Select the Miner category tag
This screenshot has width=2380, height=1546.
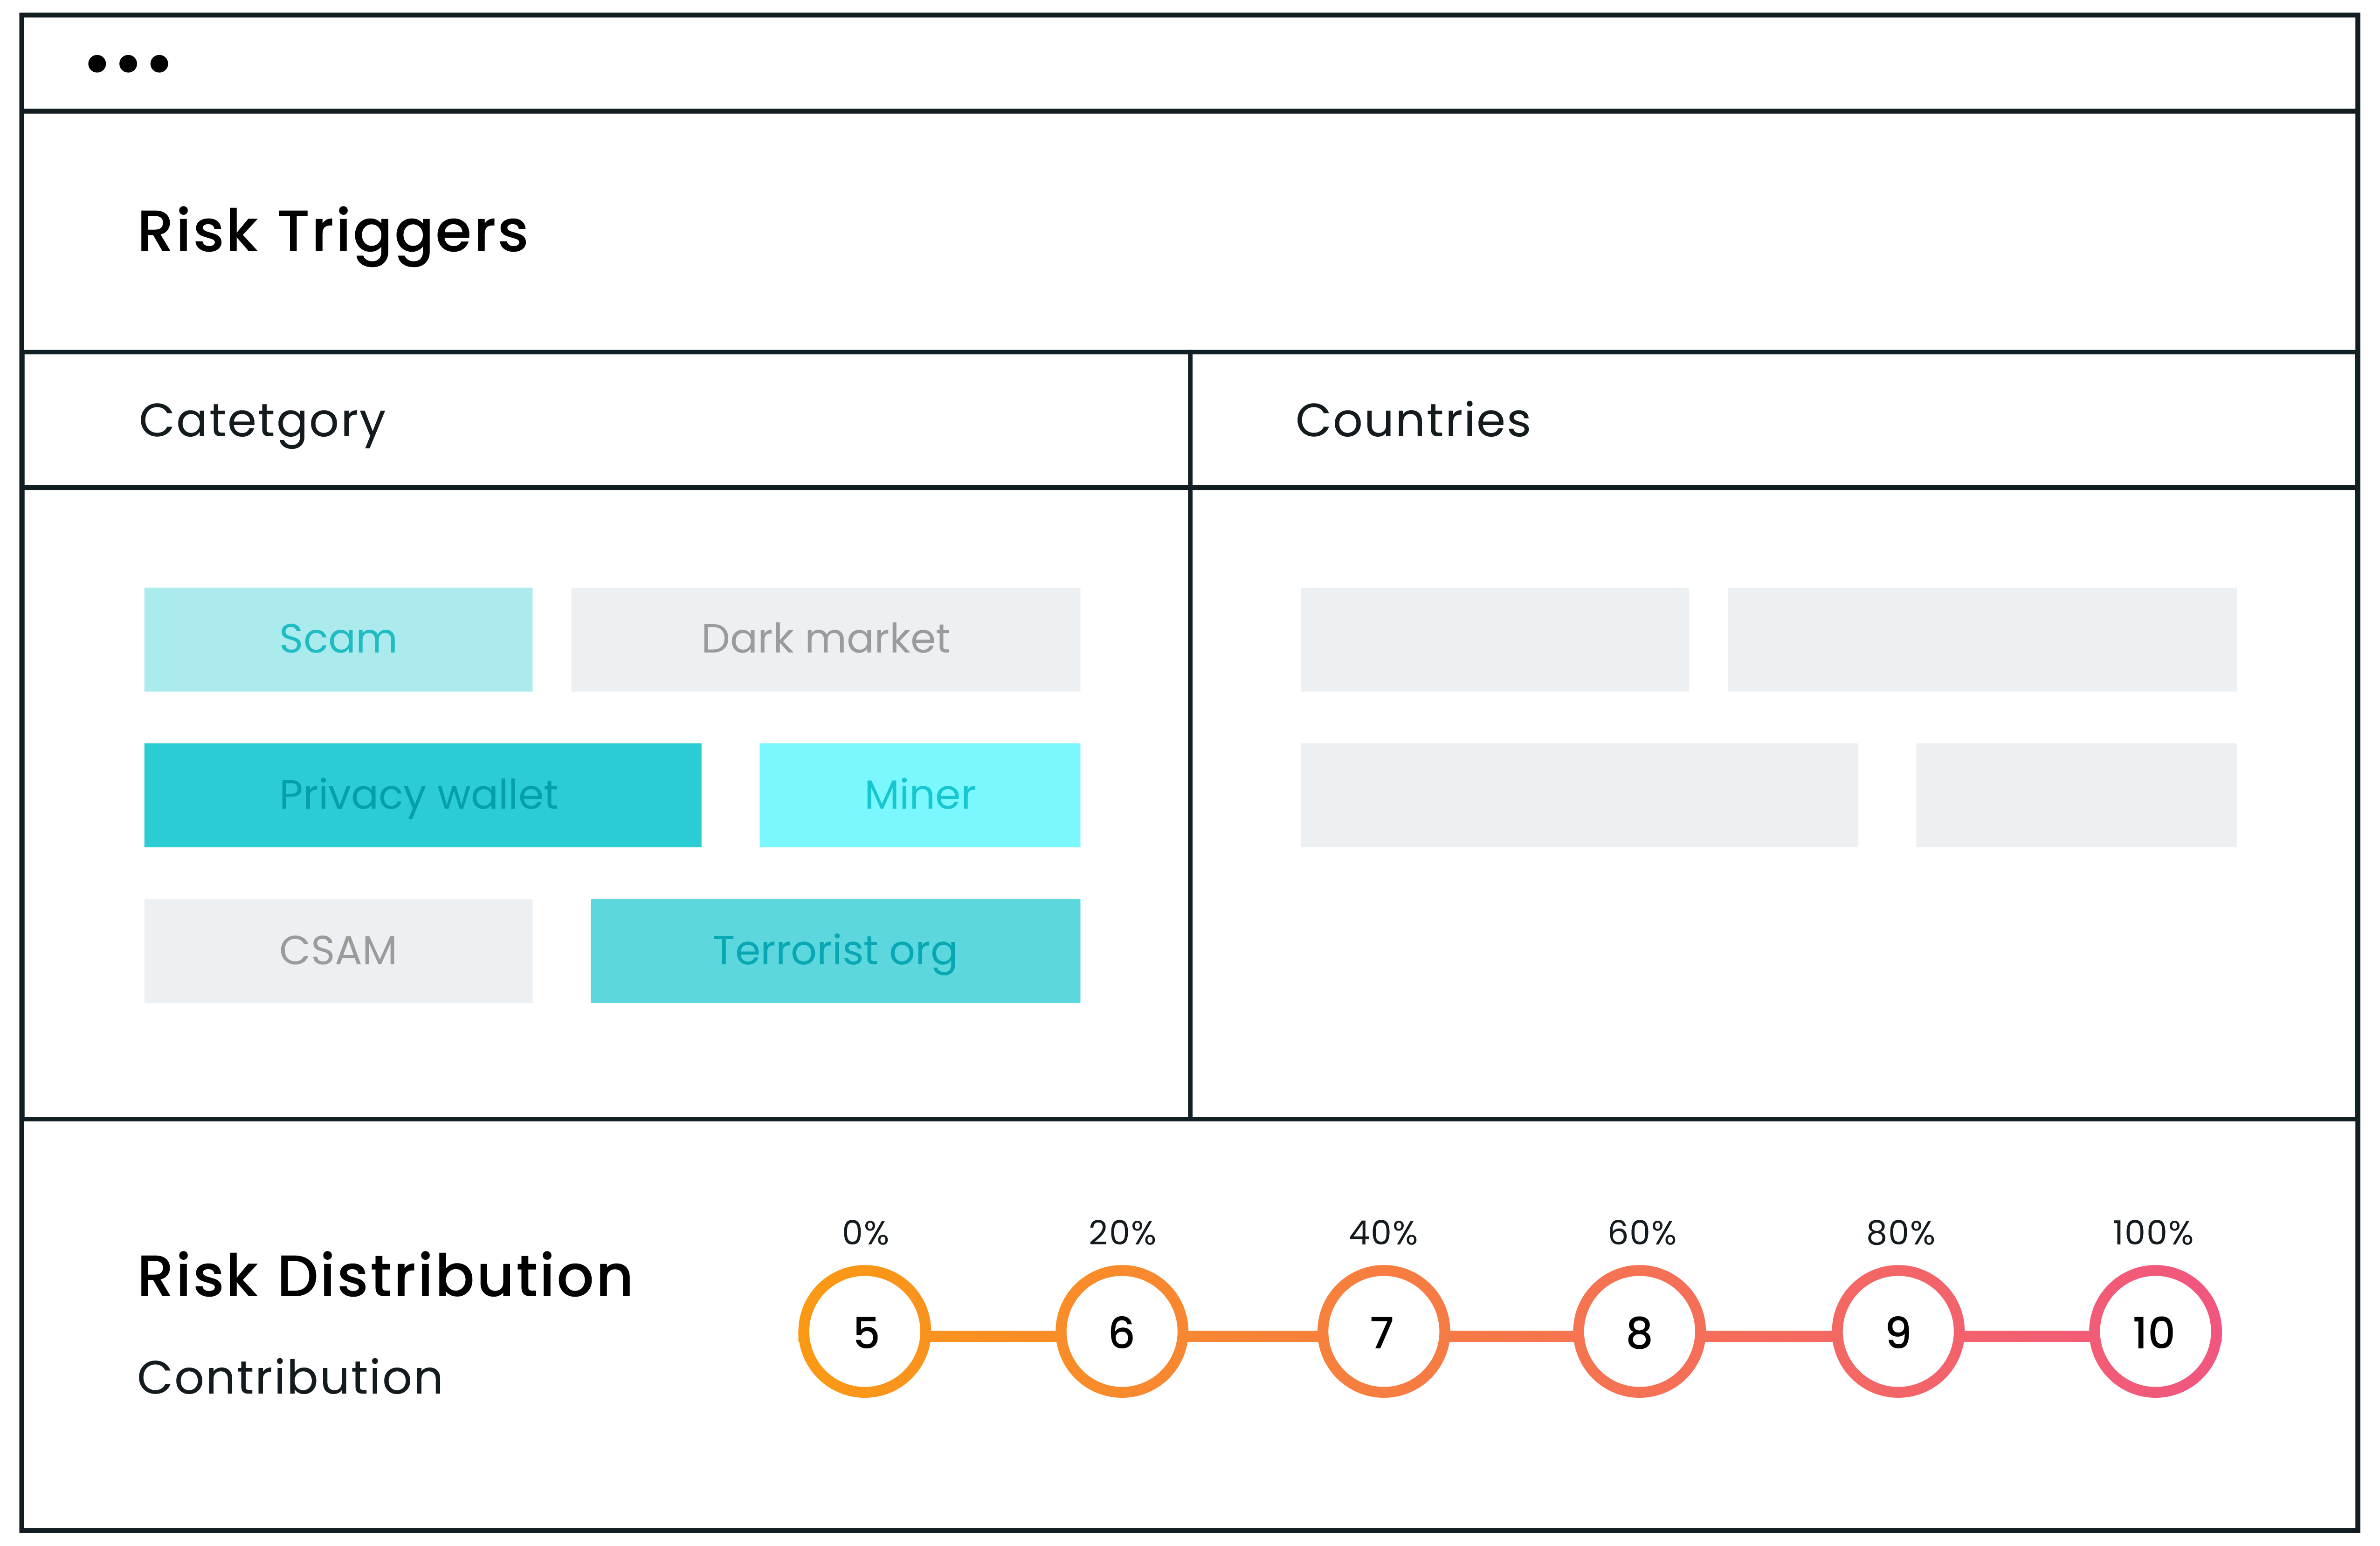coord(919,795)
